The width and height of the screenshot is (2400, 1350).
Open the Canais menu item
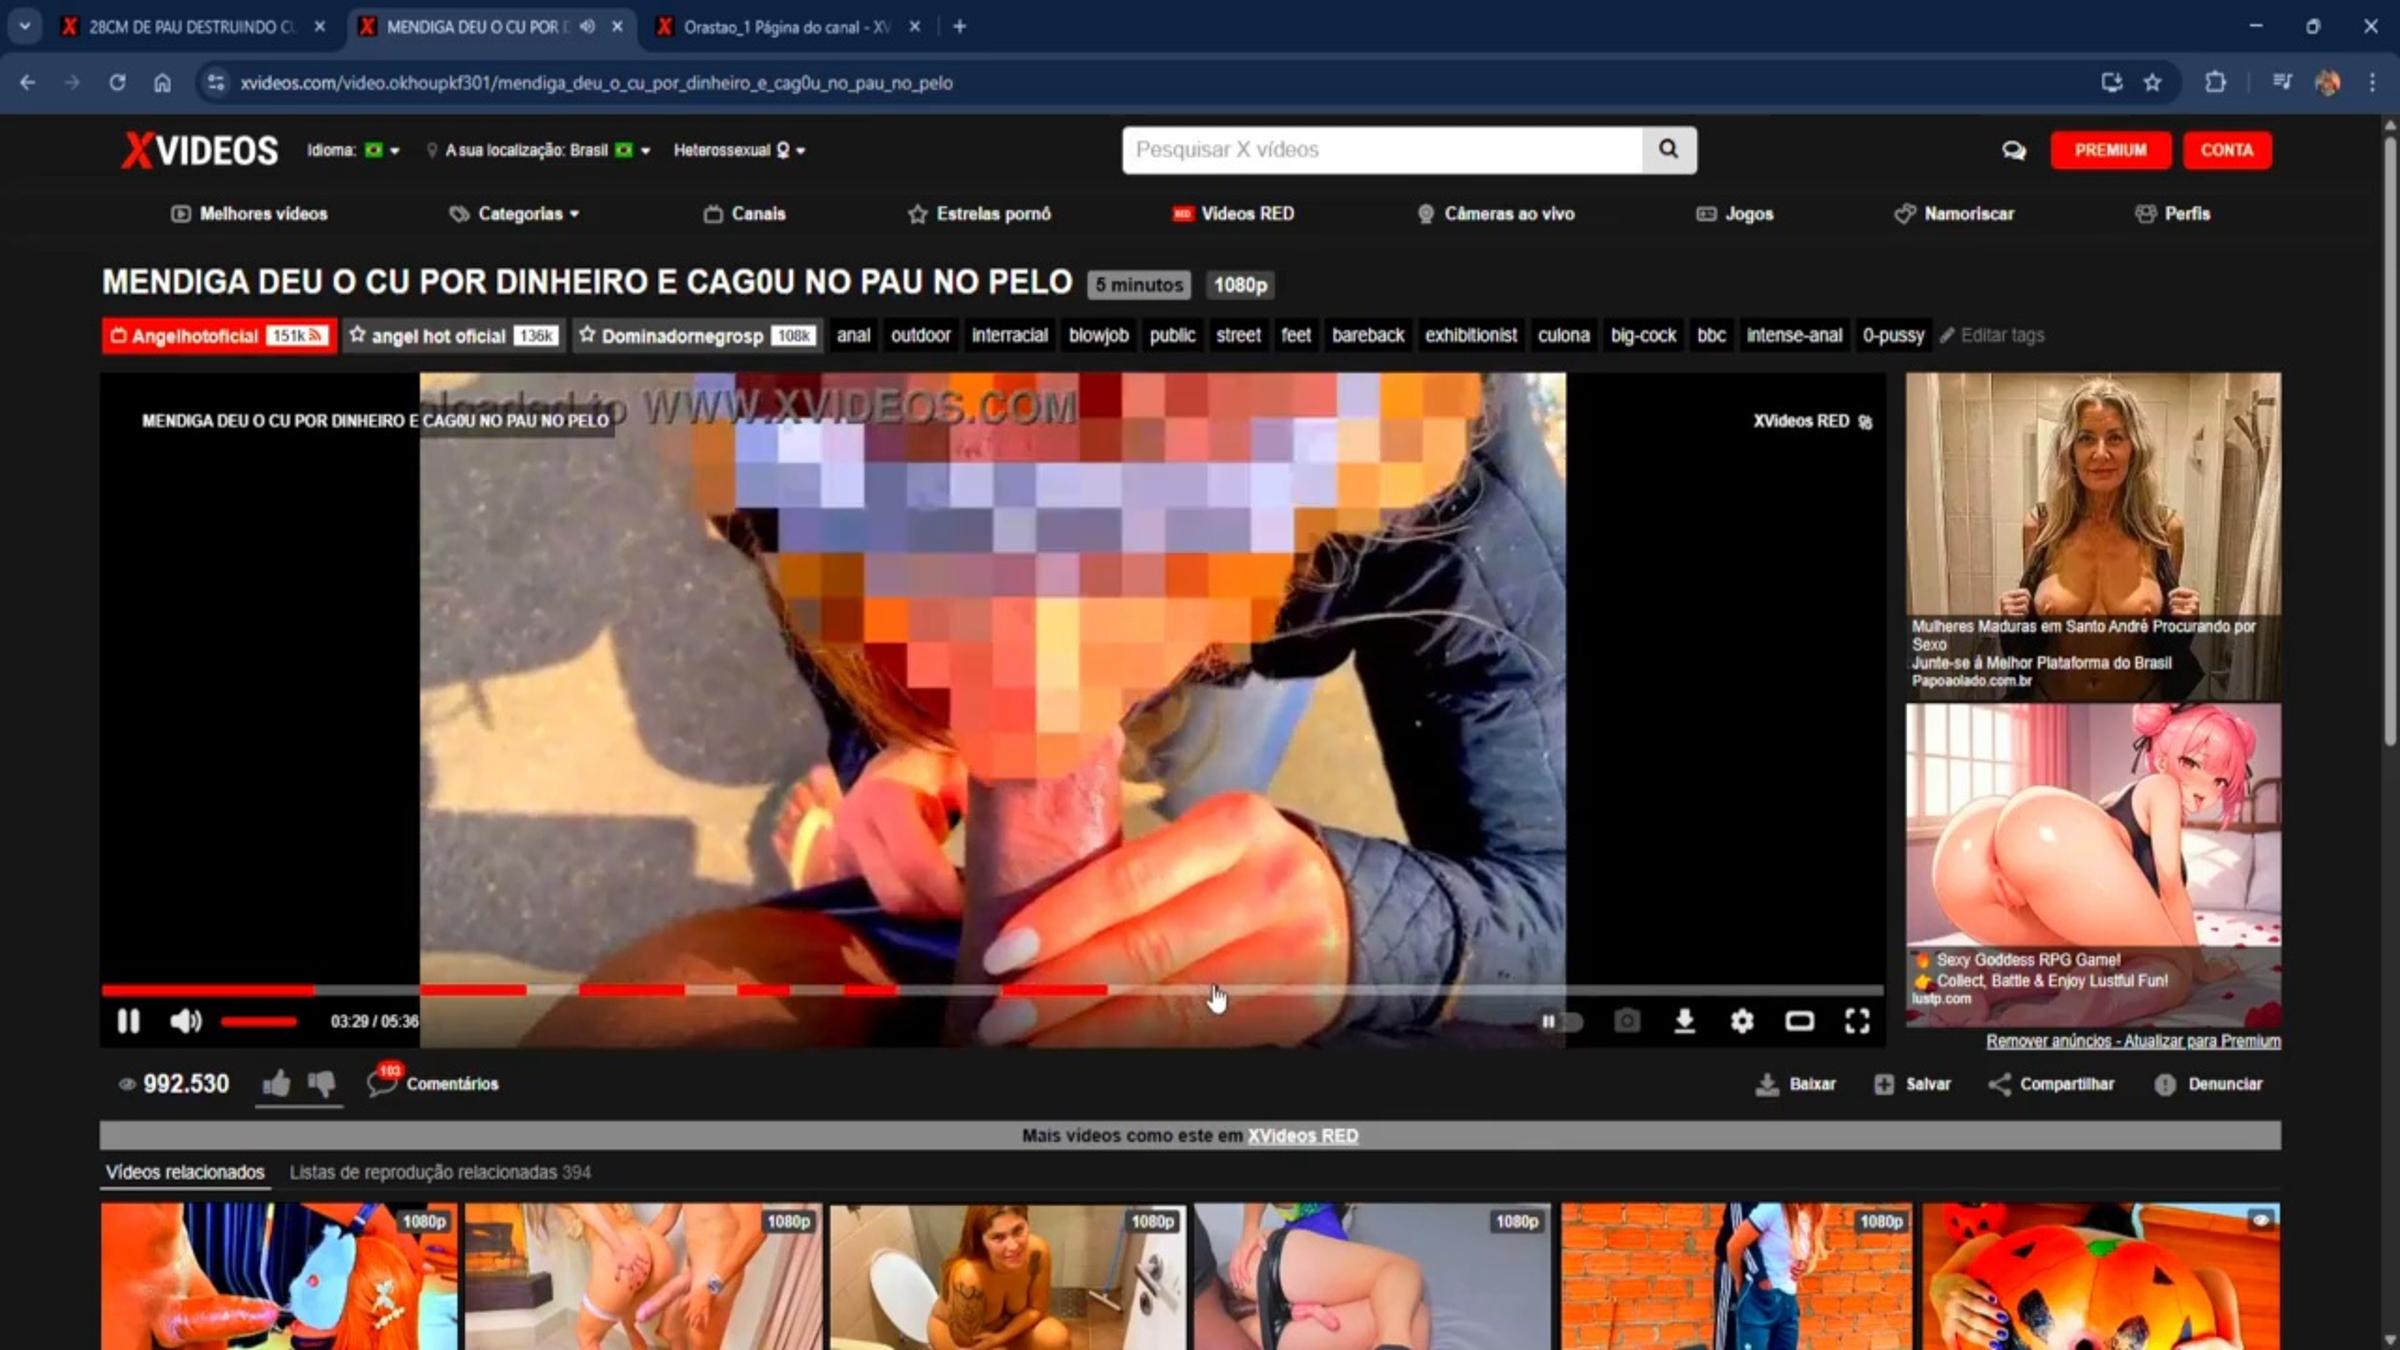point(745,214)
